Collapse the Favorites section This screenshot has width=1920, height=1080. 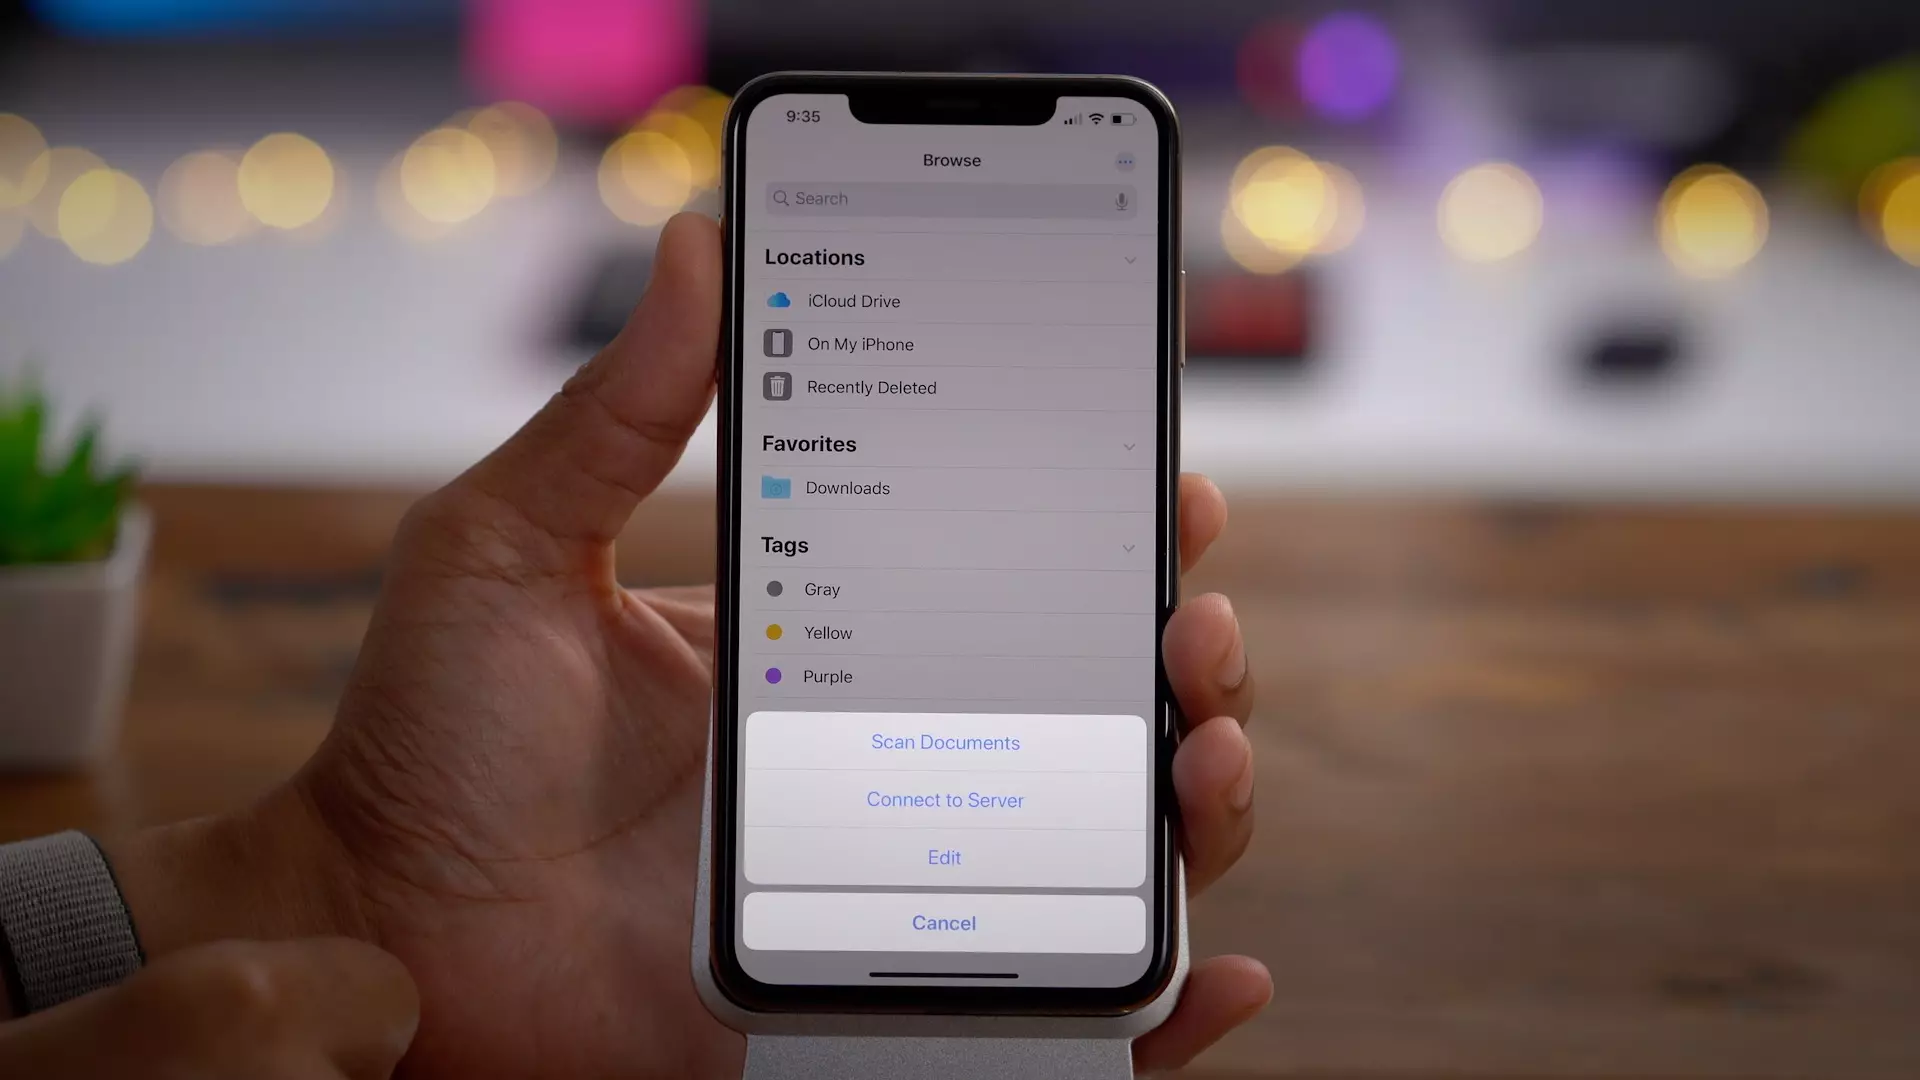(1127, 444)
